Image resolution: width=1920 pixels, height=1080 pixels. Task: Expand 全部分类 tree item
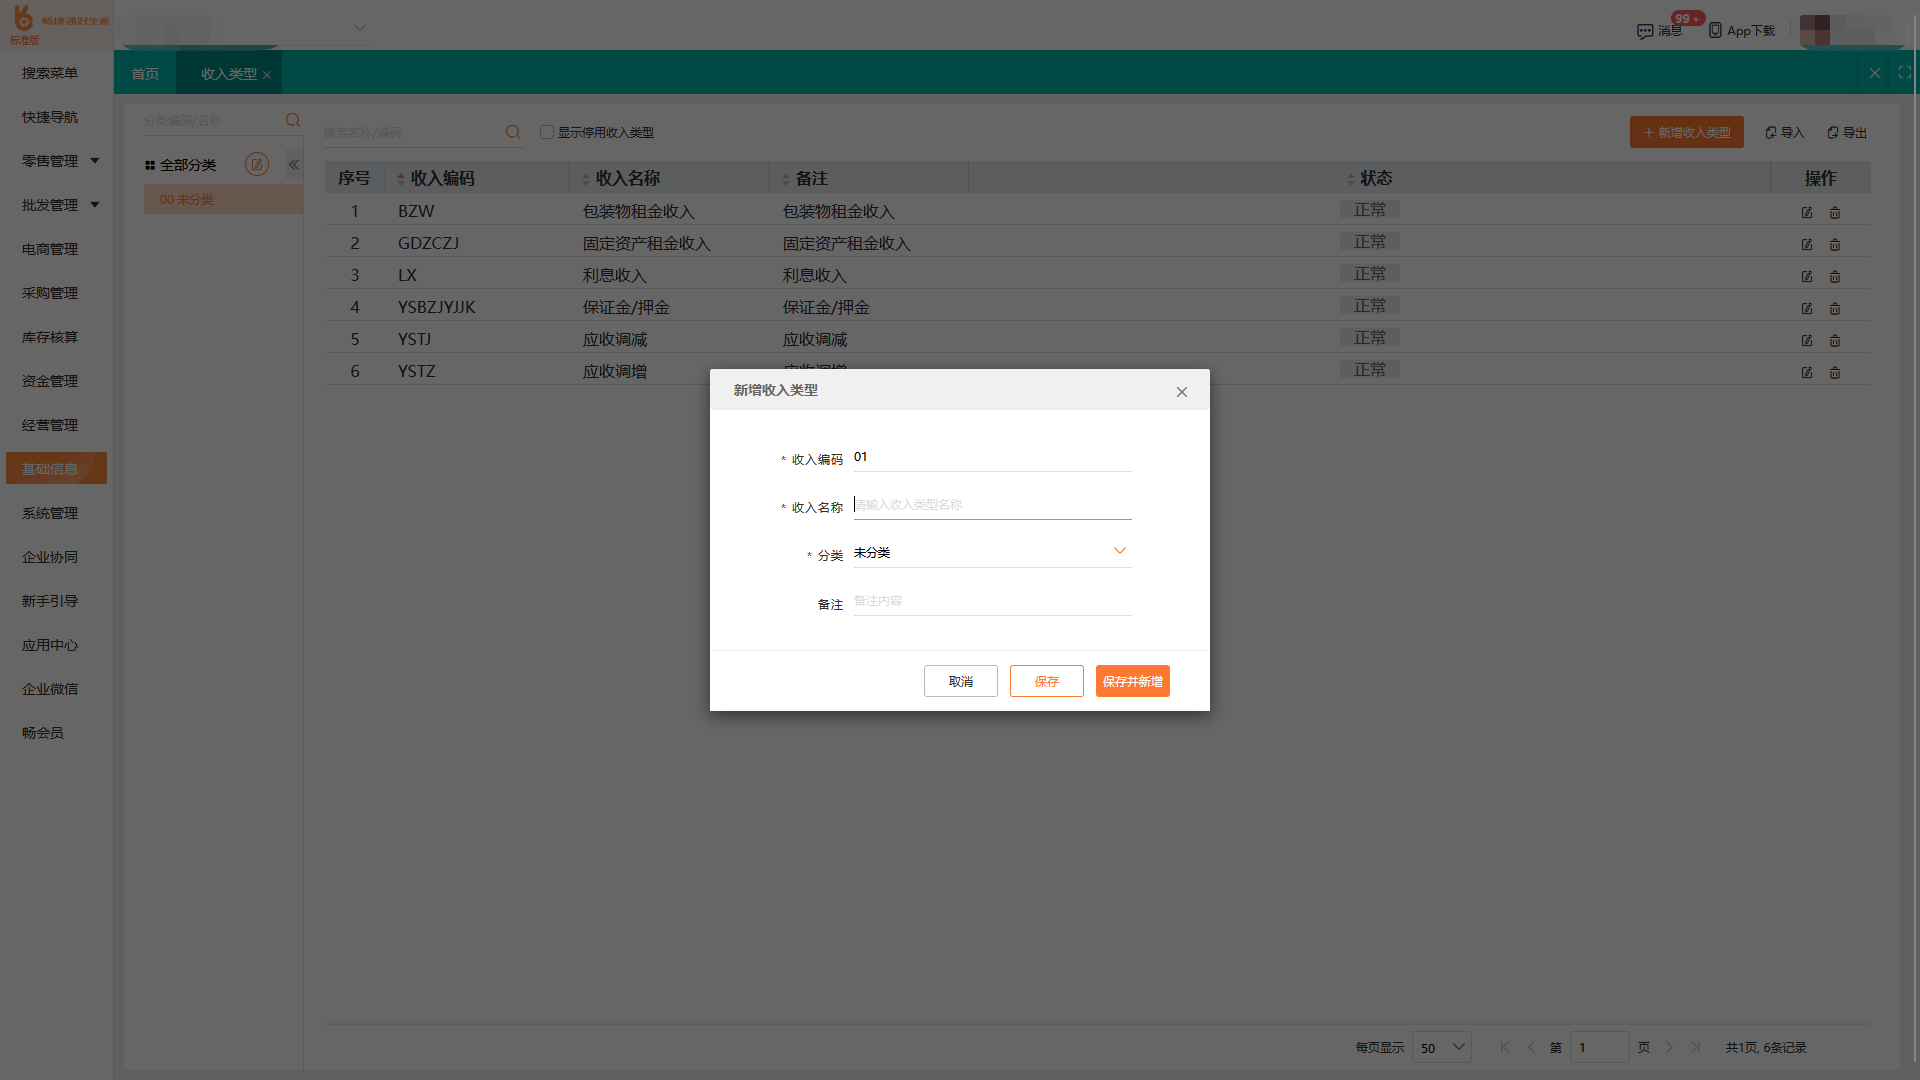click(150, 165)
